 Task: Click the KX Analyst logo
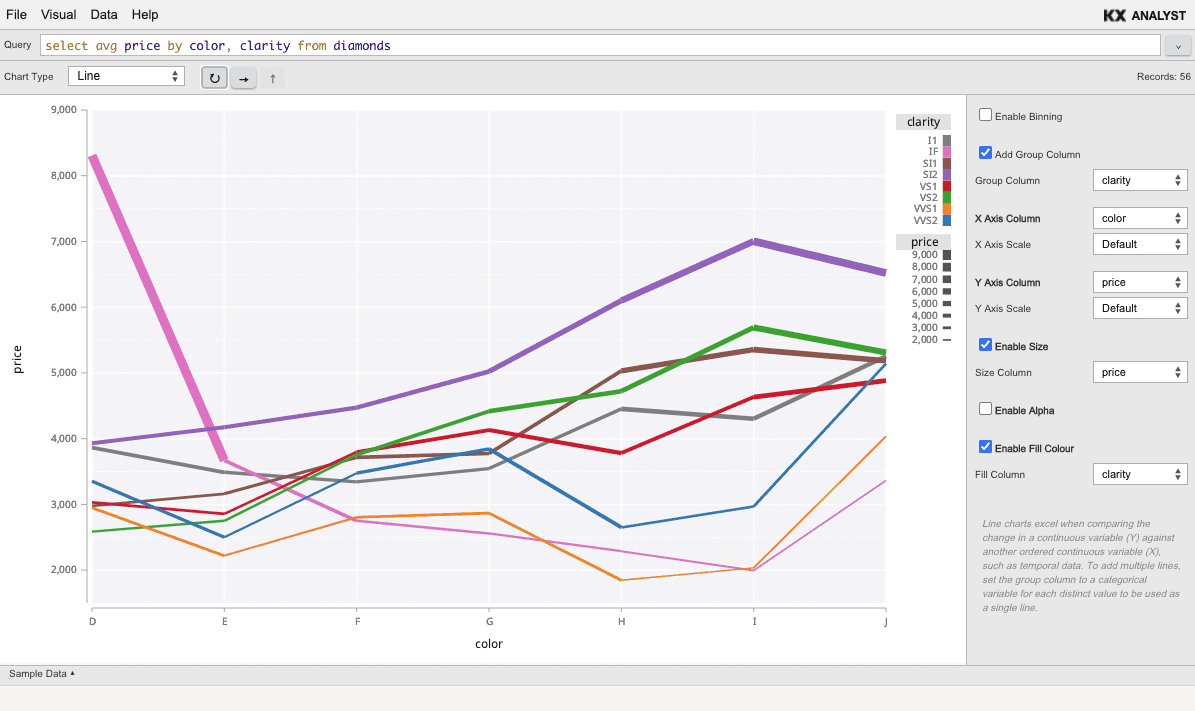pyautogui.click(x=1144, y=15)
